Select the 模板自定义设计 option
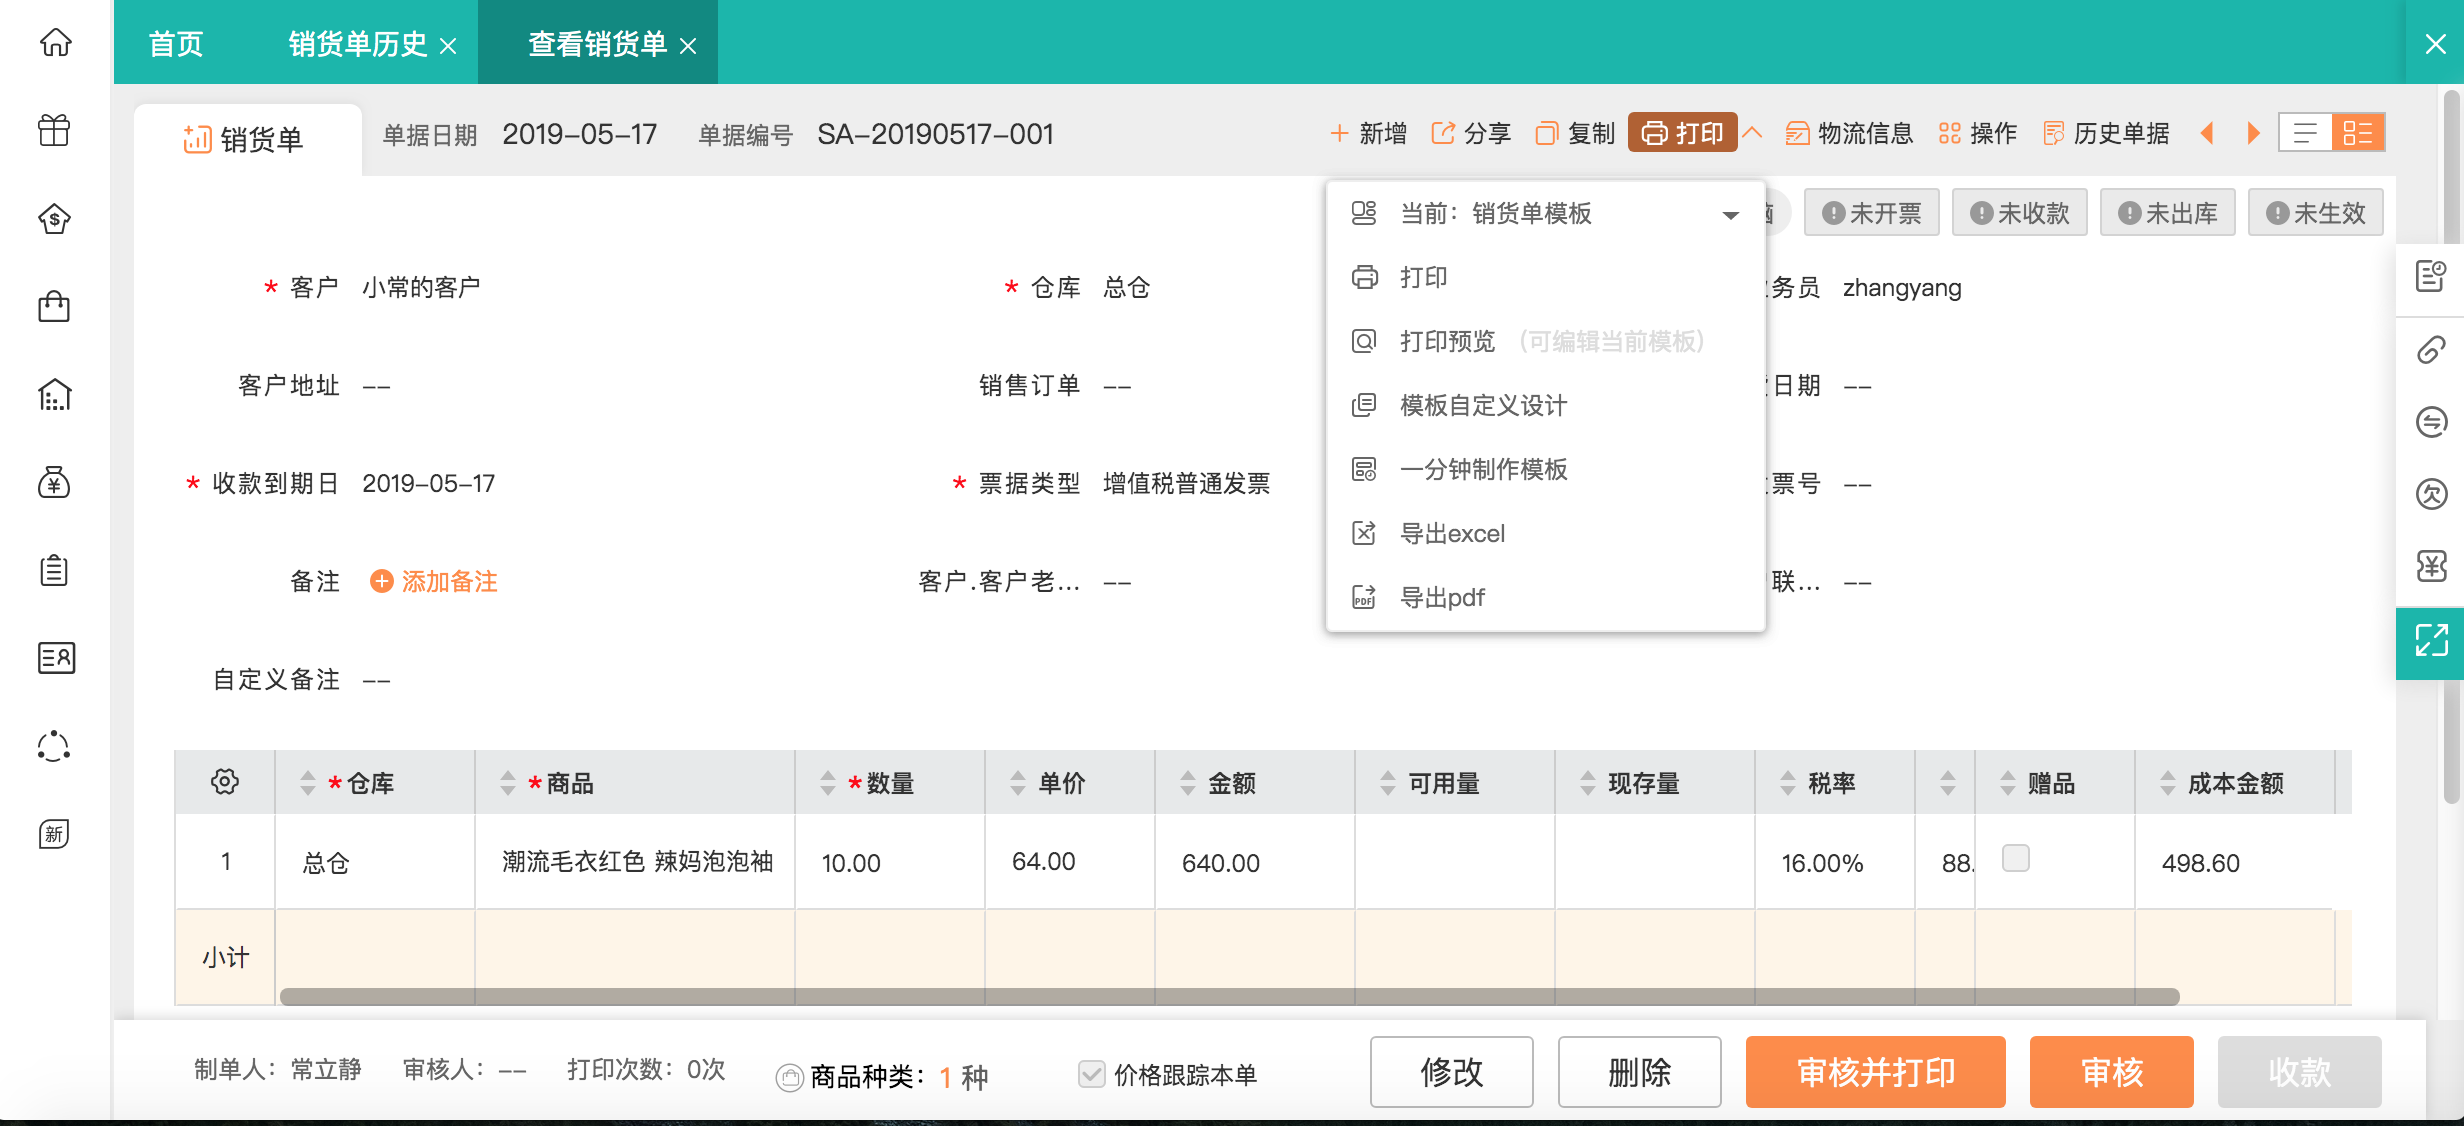Viewport: 2464px width, 1126px height. coord(1479,405)
